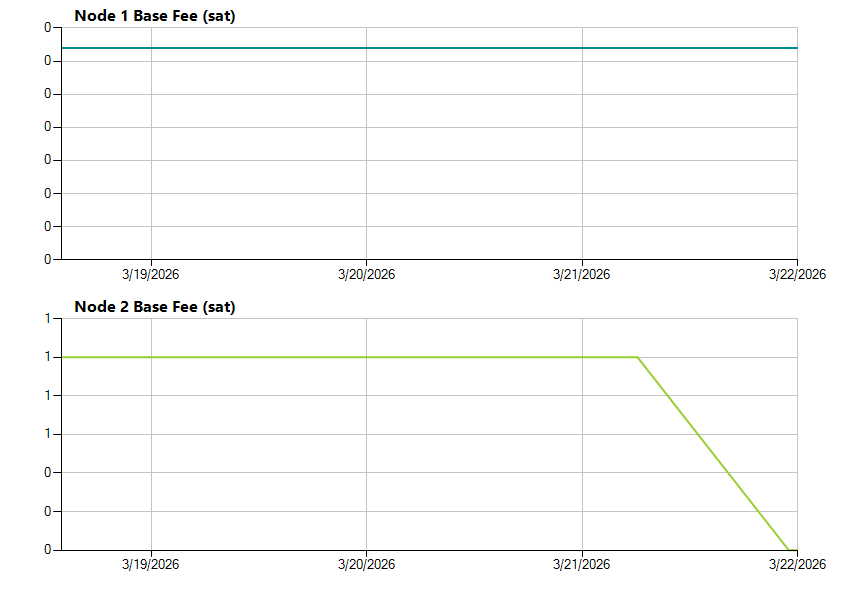This screenshot has height=600, width=860.
Task: Click the point where Node 2 line starts dropping
Action: [x=637, y=357]
